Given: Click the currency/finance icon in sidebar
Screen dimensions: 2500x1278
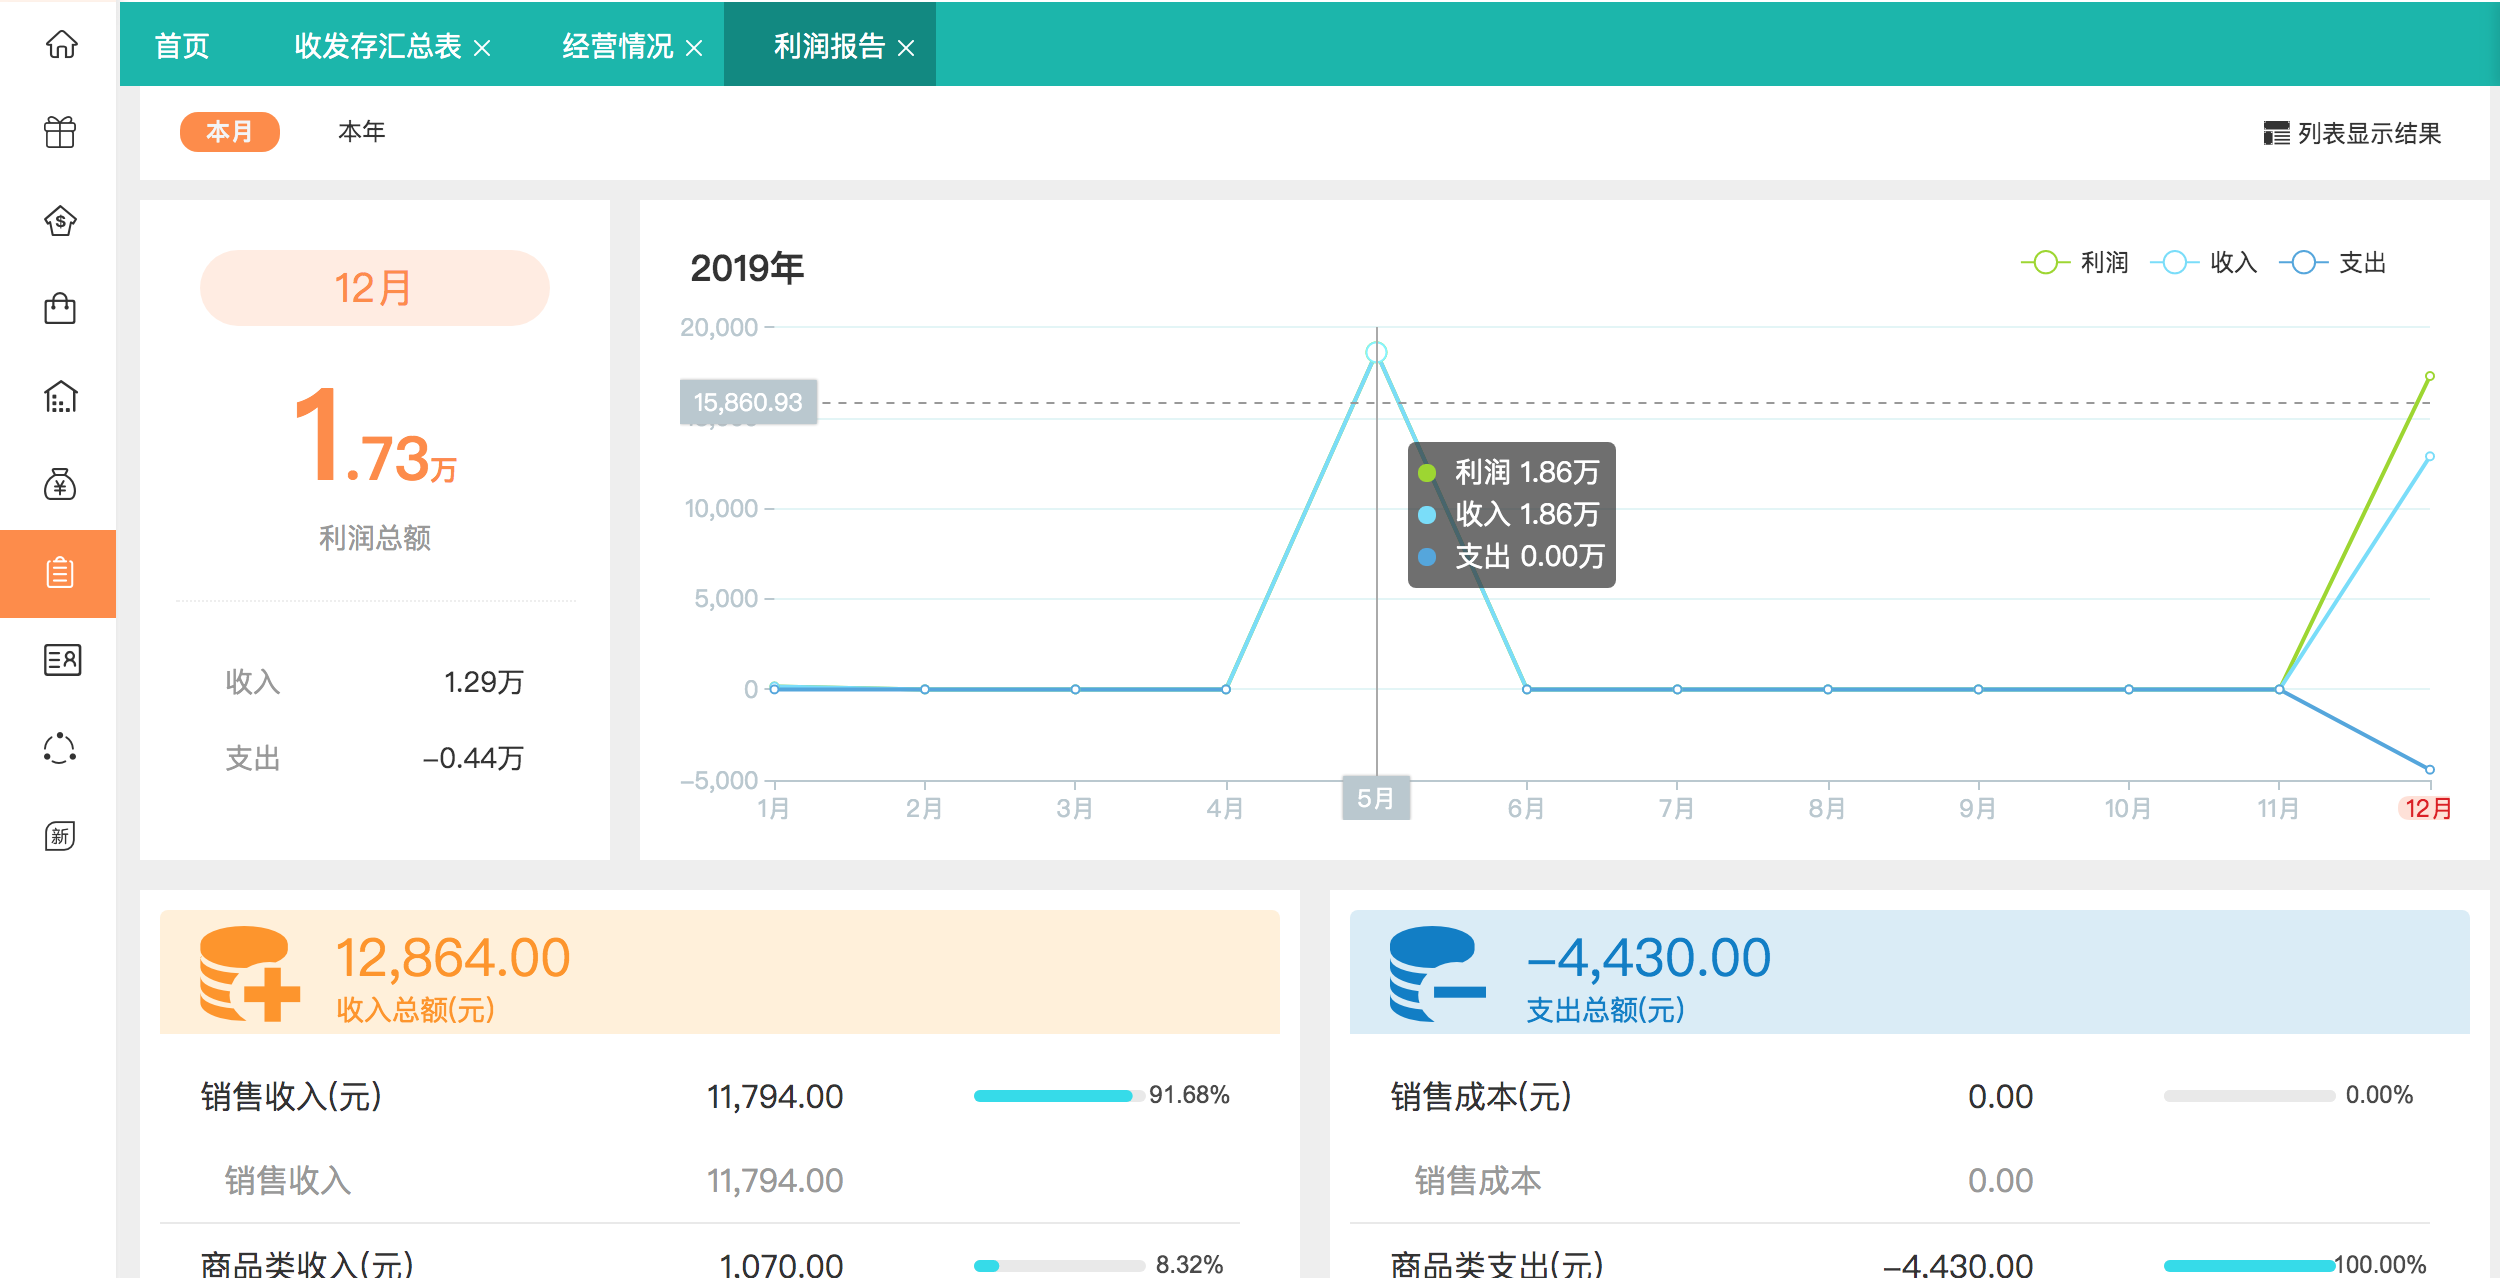Looking at the screenshot, I should pos(60,484).
